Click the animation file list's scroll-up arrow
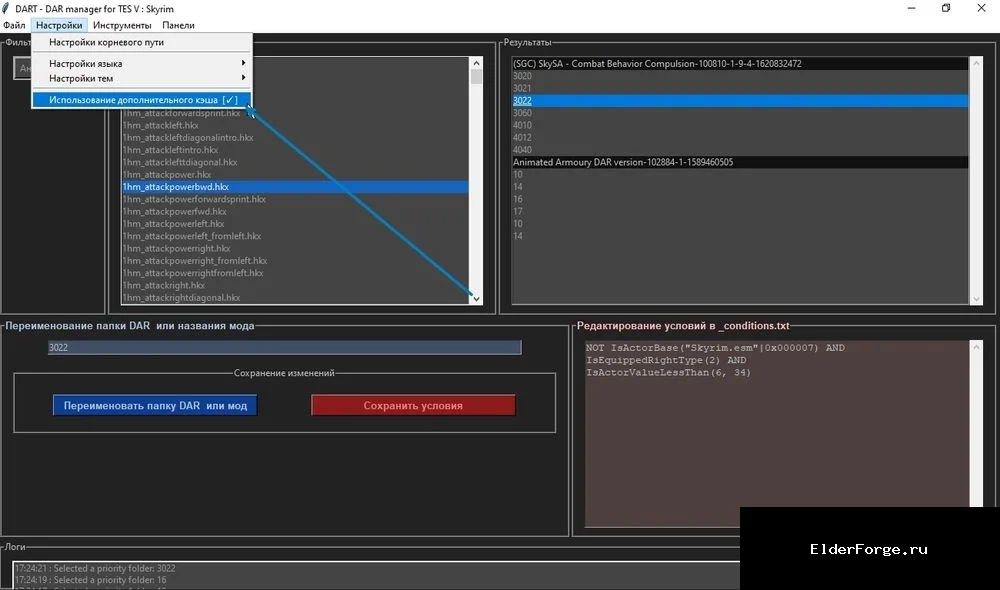Screen dimensions: 1000x590 pyautogui.click(x=476, y=63)
